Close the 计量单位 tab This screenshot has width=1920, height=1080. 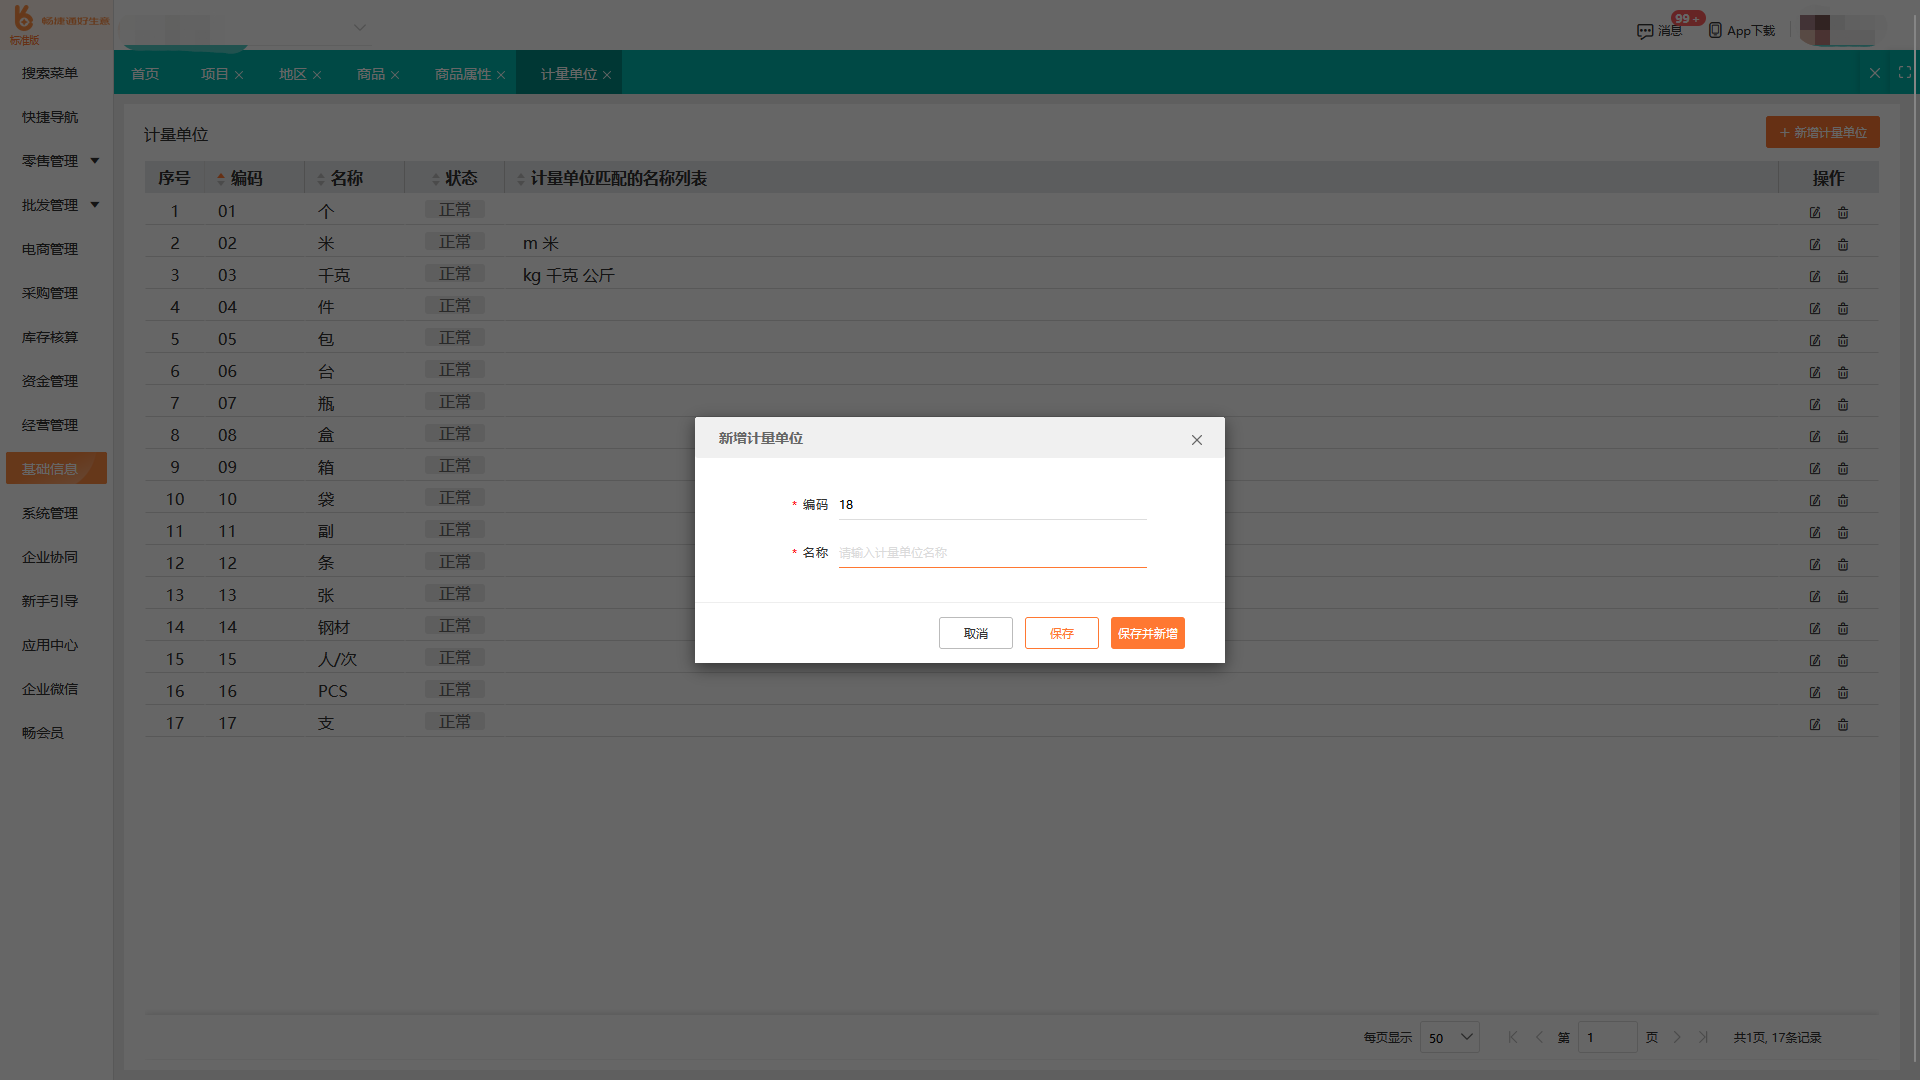pyautogui.click(x=608, y=75)
